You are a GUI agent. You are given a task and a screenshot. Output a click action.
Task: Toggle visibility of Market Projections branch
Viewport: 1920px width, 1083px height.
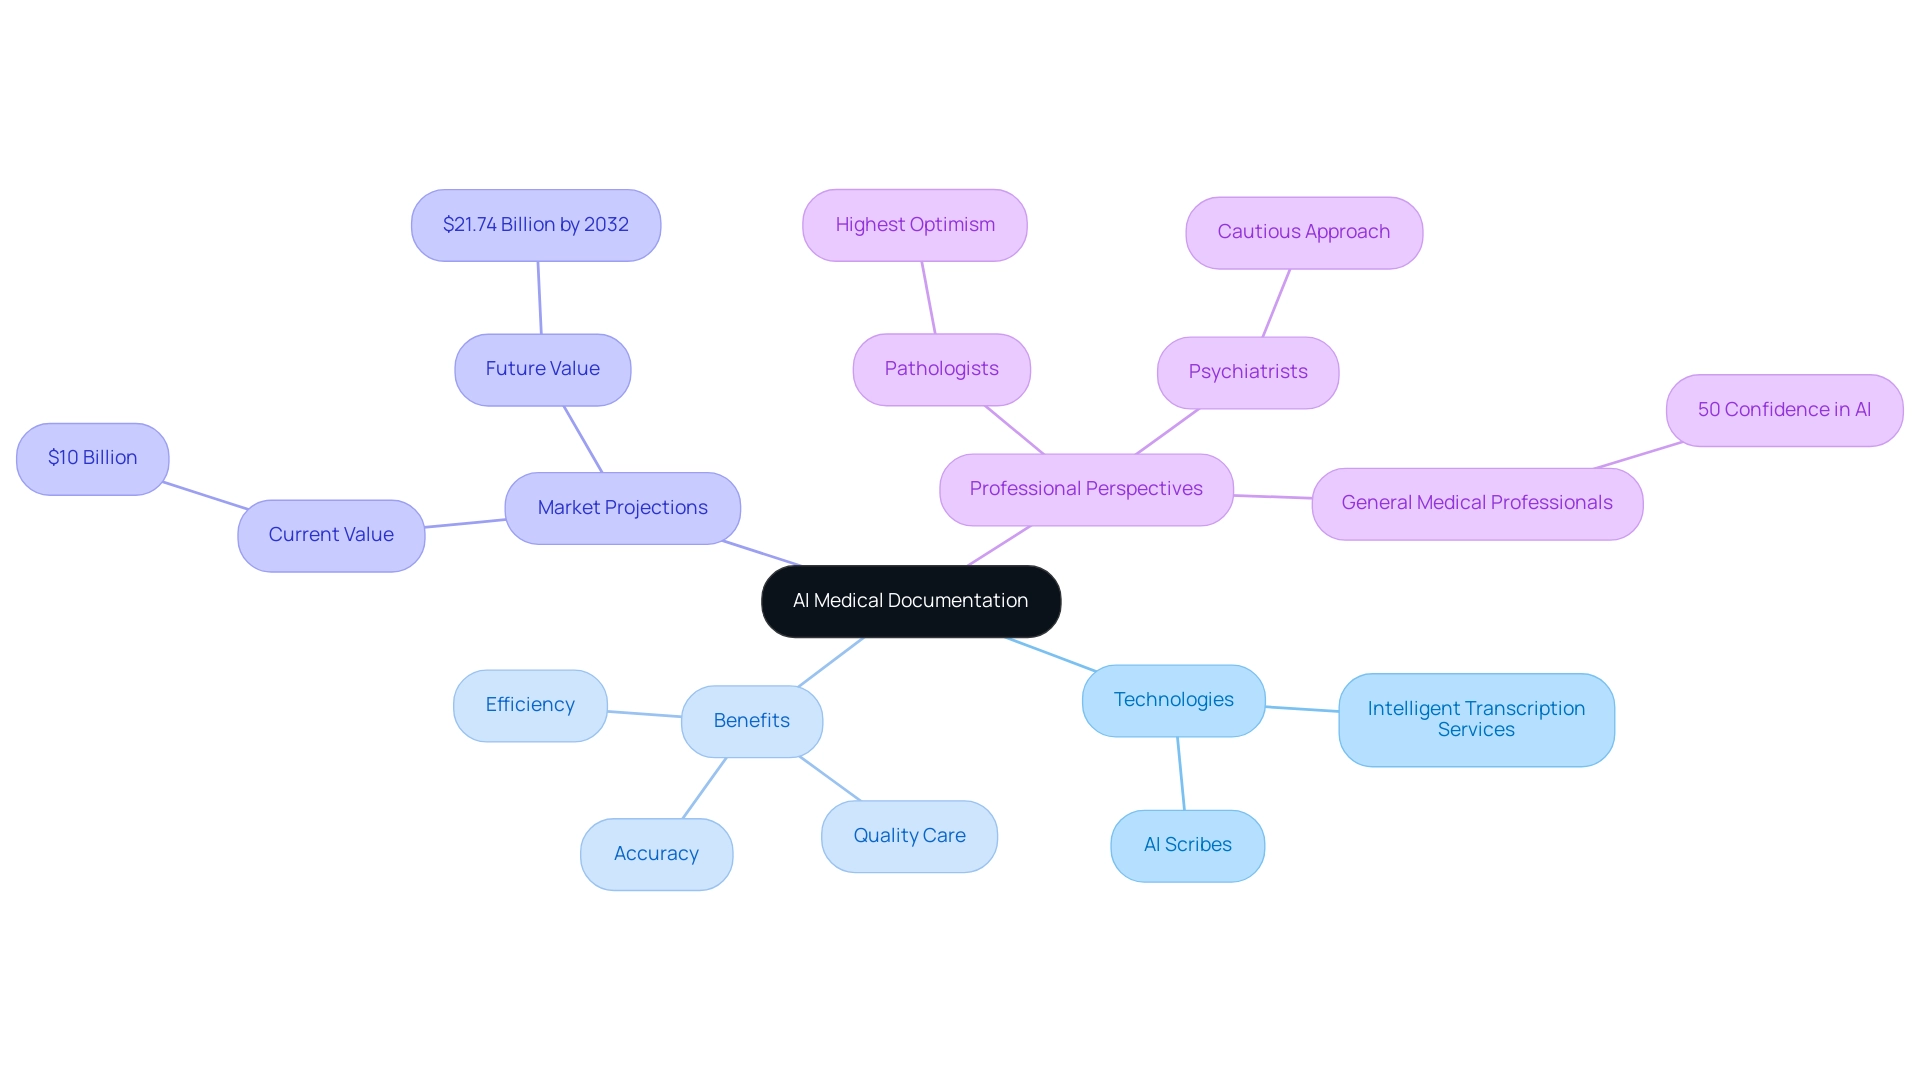click(x=621, y=505)
